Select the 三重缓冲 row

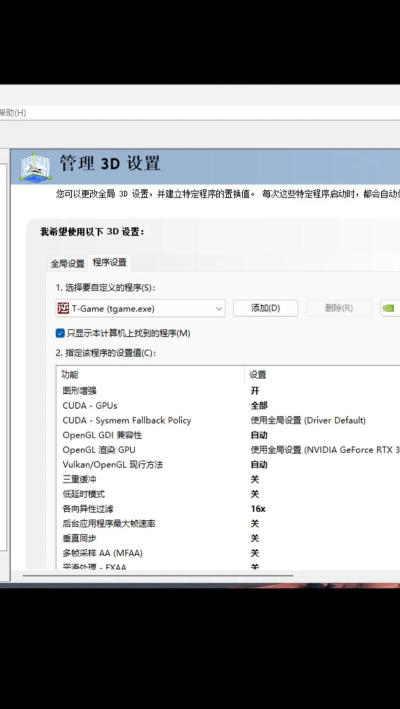[x=80, y=479]
